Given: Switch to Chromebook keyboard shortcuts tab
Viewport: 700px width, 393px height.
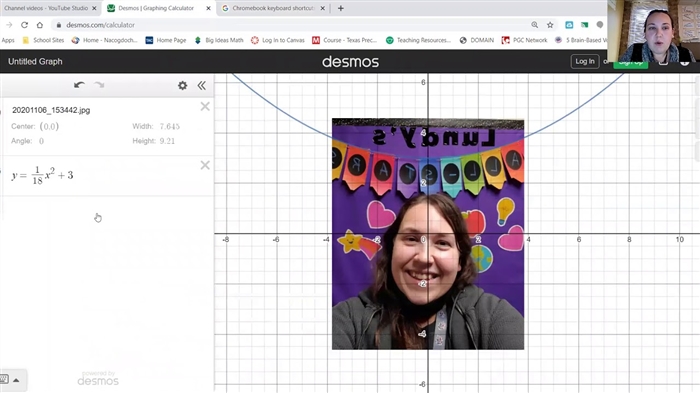Looking at the screenshot, I should click(x=273, y=8).
